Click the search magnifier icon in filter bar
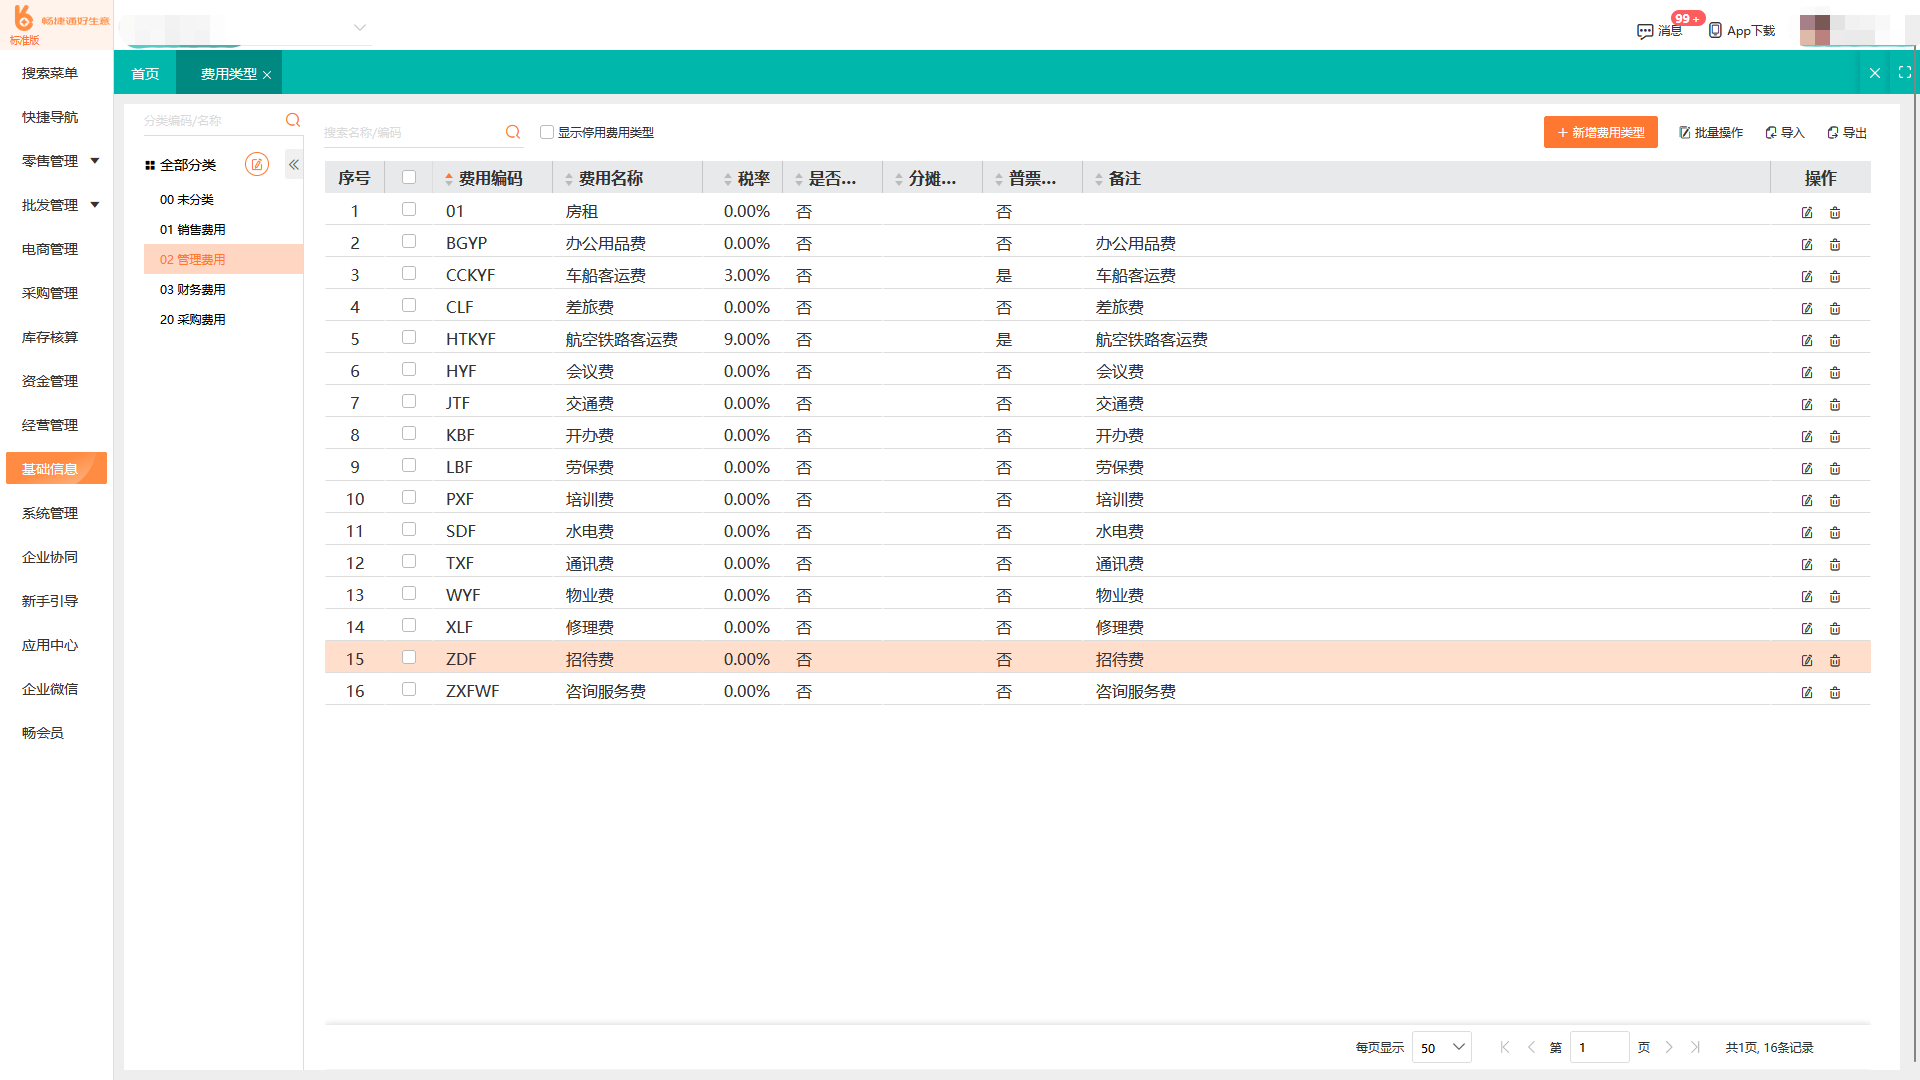 [x=514, y=131]
